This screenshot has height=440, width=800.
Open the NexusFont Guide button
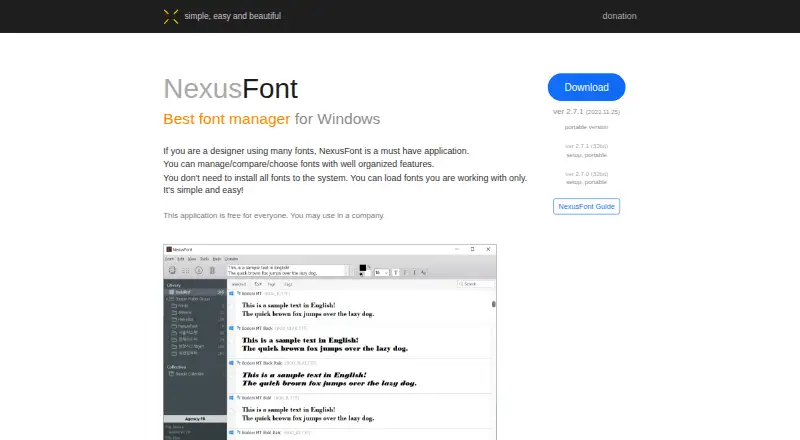pyautogui.click(x=586, y=206)
